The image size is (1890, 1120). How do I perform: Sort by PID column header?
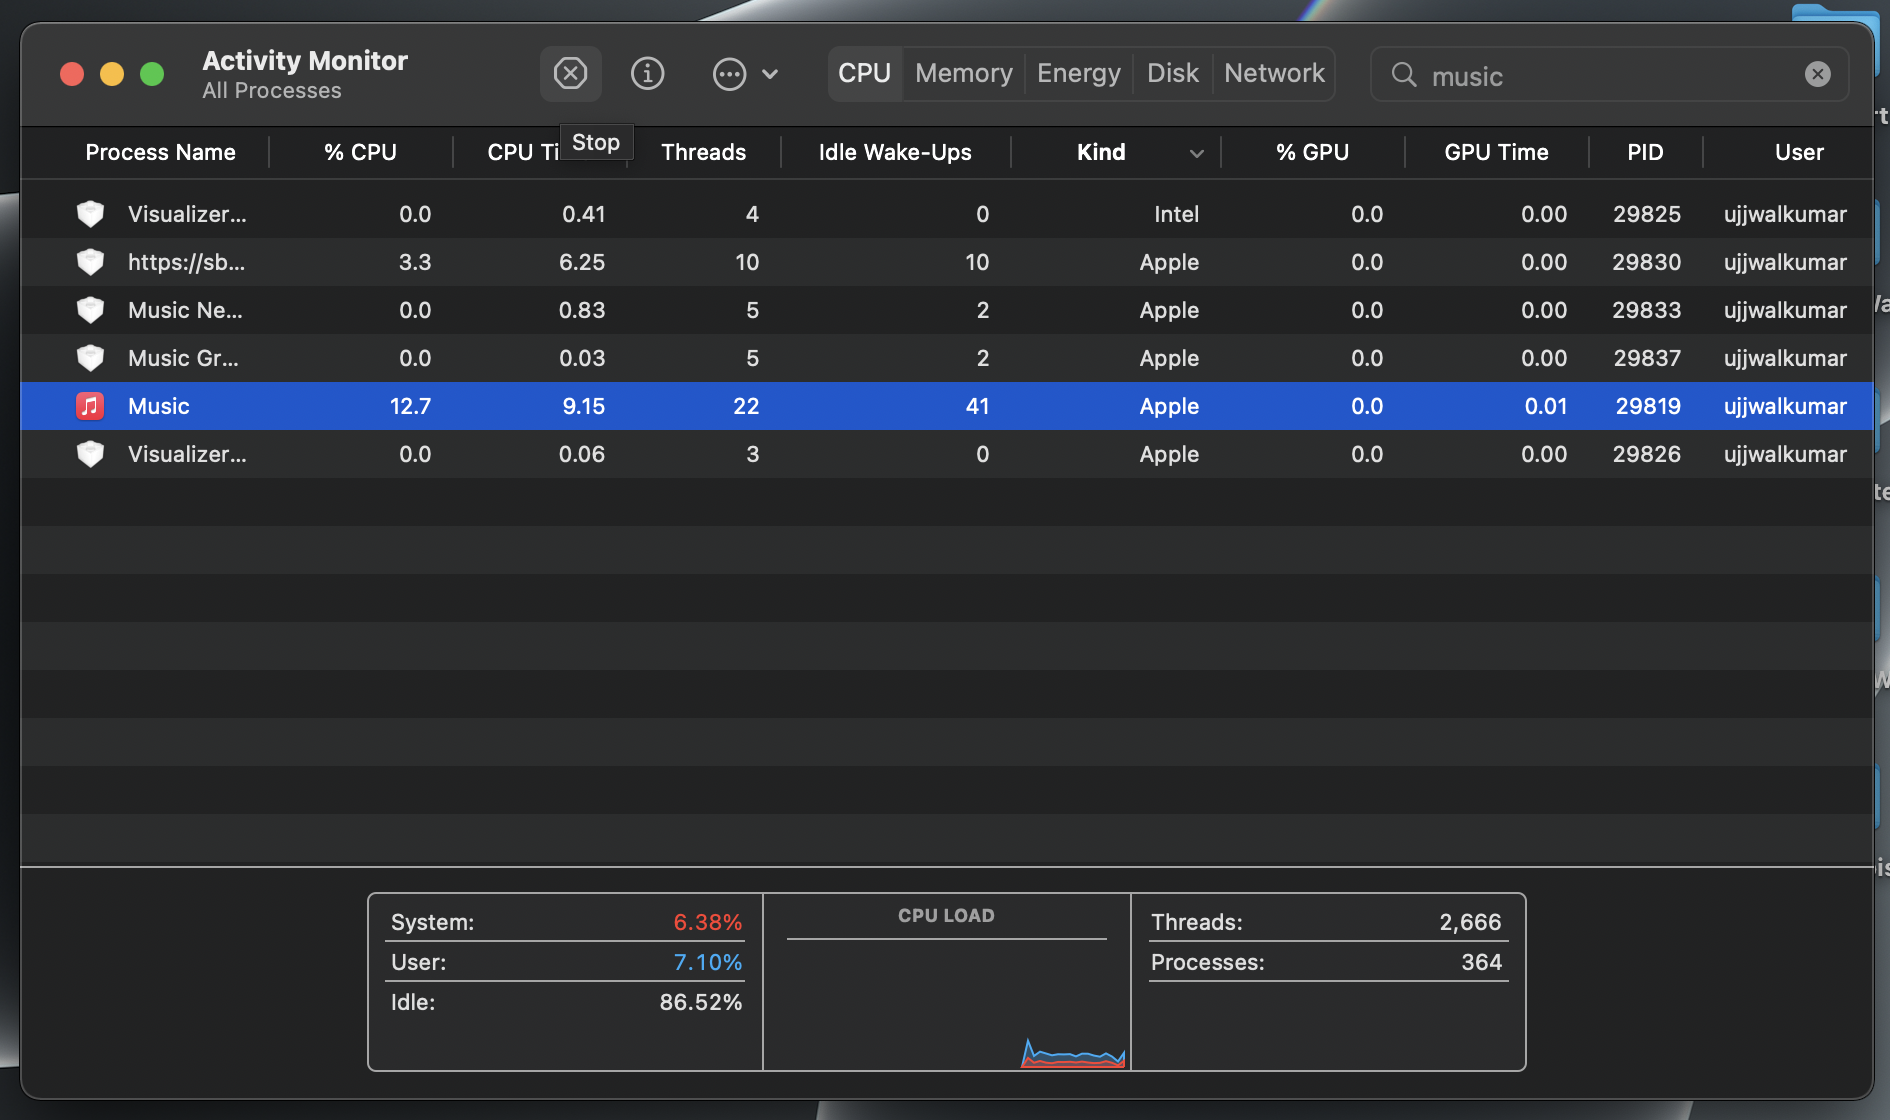pos(1645,152)
